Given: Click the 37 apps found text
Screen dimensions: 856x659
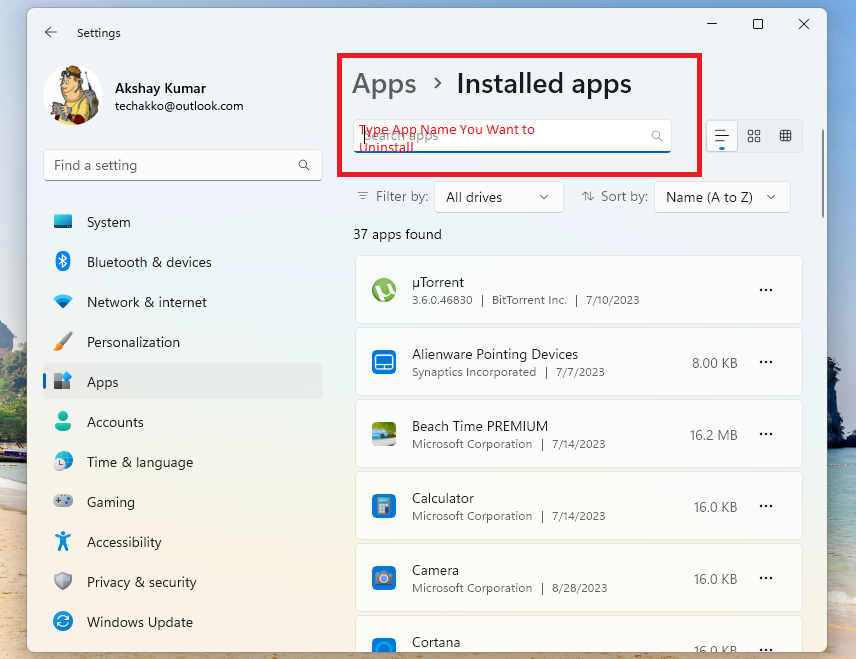Looking at the screenshot, I should [397, 234].
